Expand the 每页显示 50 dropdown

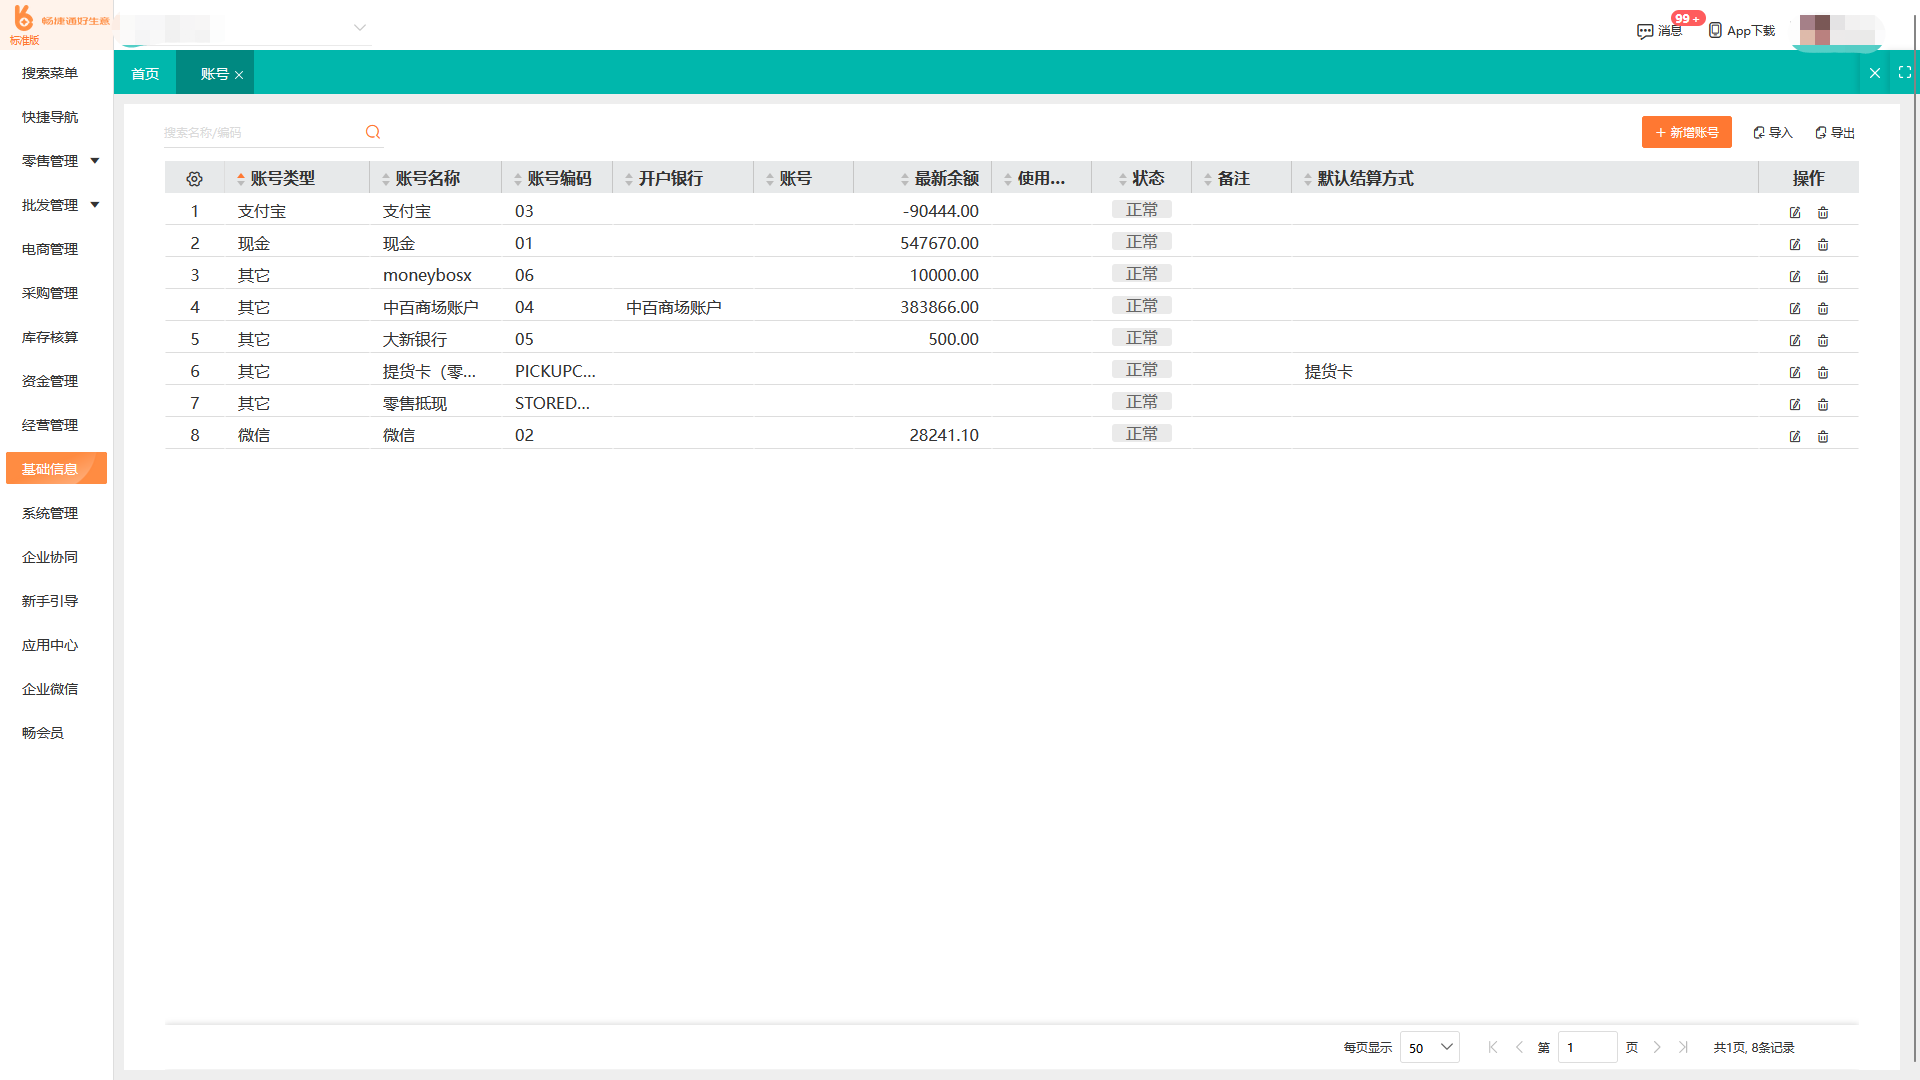pos(1427,1047)
